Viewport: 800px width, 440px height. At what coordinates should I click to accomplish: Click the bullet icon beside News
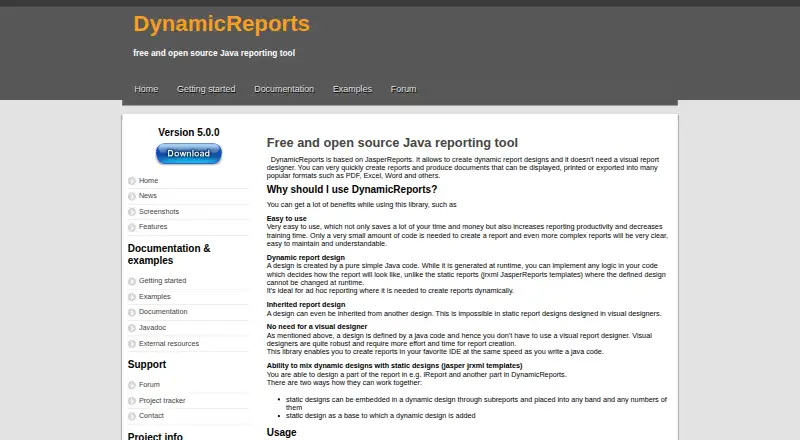132,196
